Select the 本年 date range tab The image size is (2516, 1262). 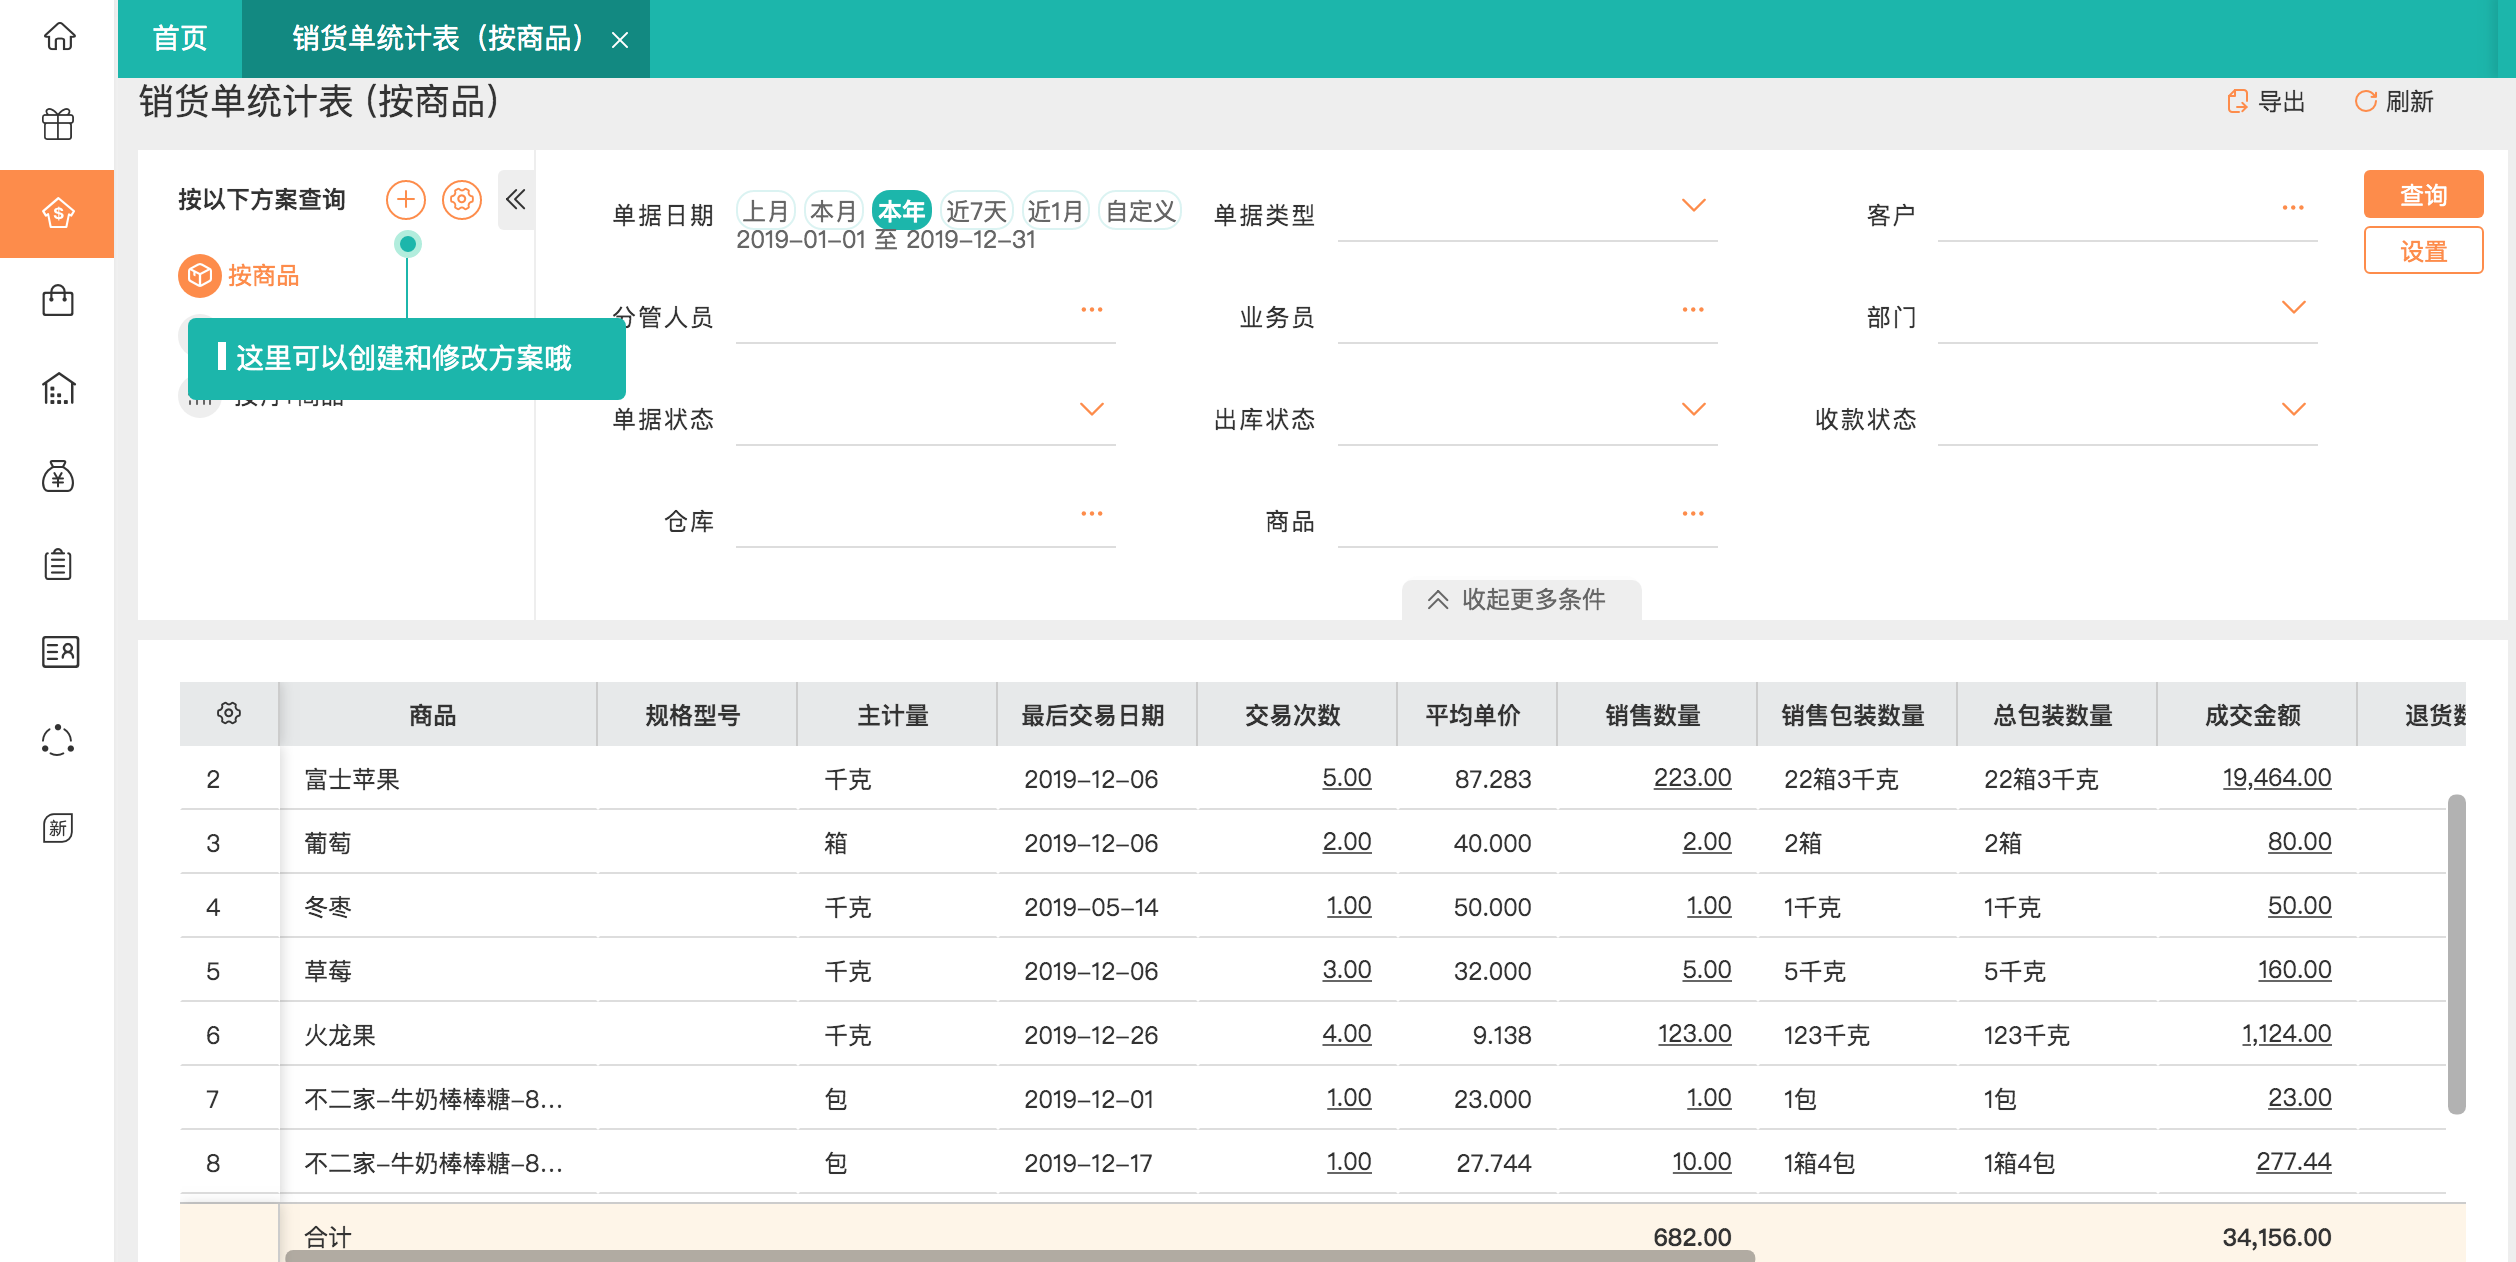(906, 211)
